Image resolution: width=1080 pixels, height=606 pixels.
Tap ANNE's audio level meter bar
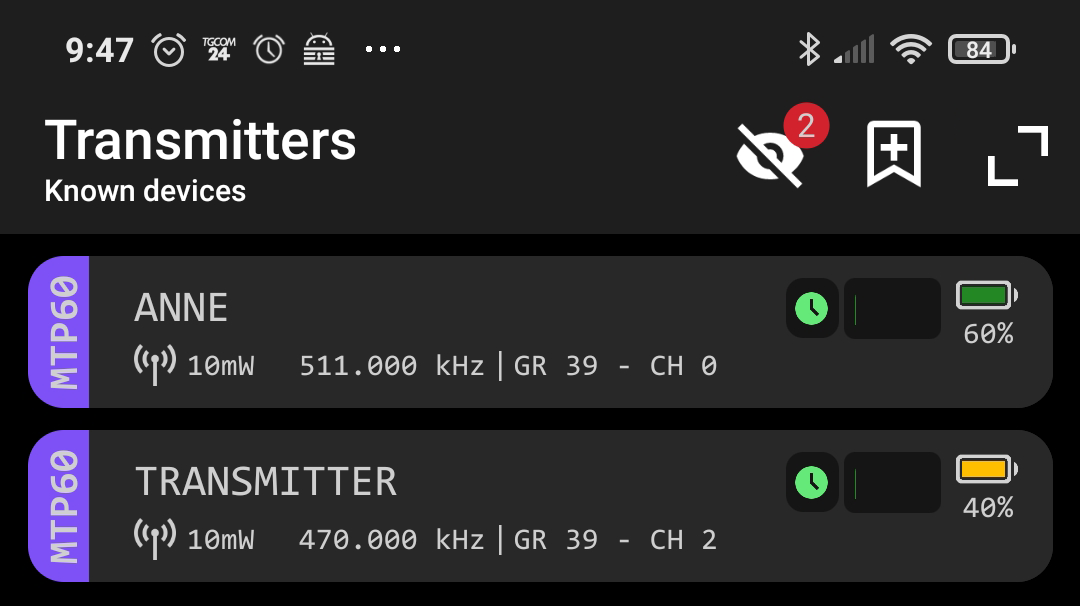pyautogui.click(x=892, y=308)
